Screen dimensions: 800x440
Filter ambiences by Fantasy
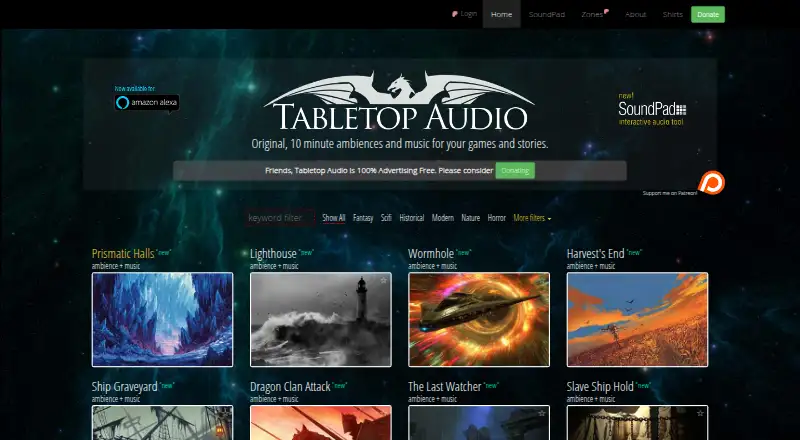click(363, 218)
